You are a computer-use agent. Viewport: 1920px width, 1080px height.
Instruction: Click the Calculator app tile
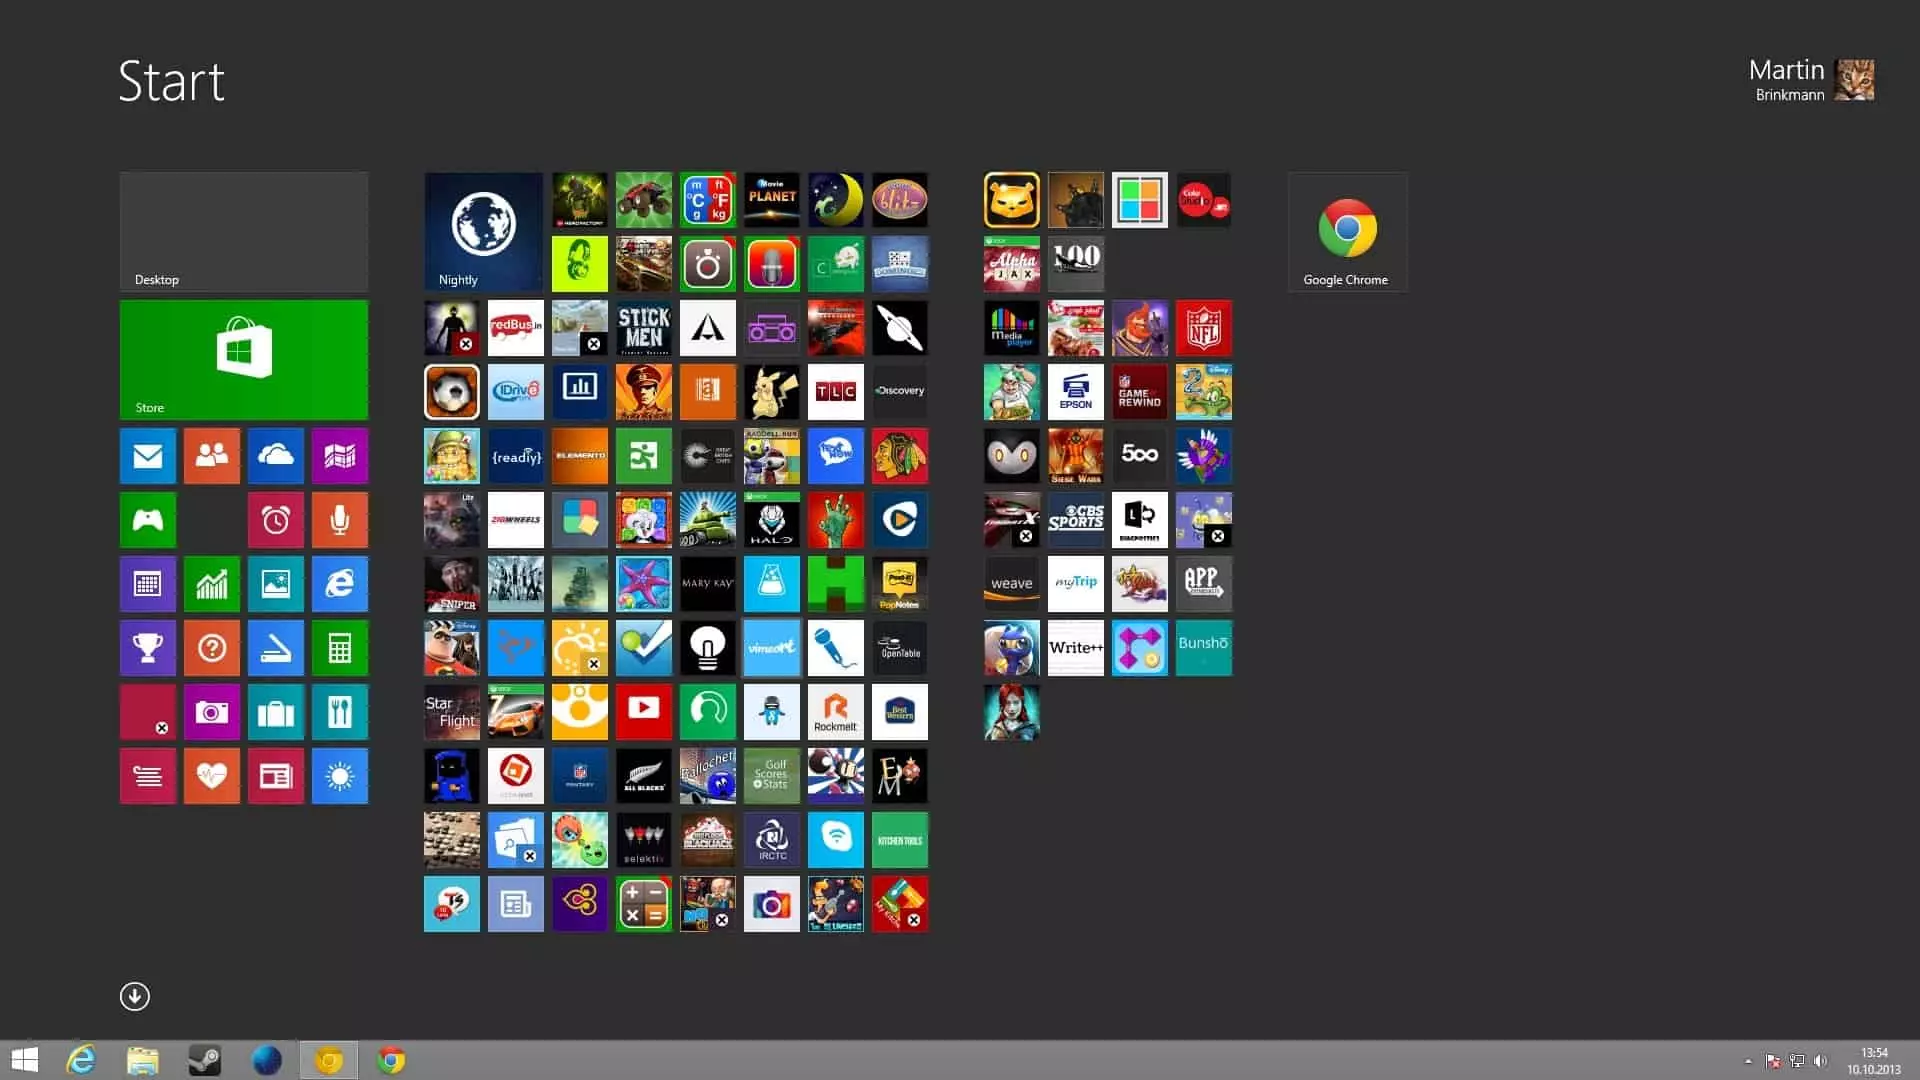(340, 647)
